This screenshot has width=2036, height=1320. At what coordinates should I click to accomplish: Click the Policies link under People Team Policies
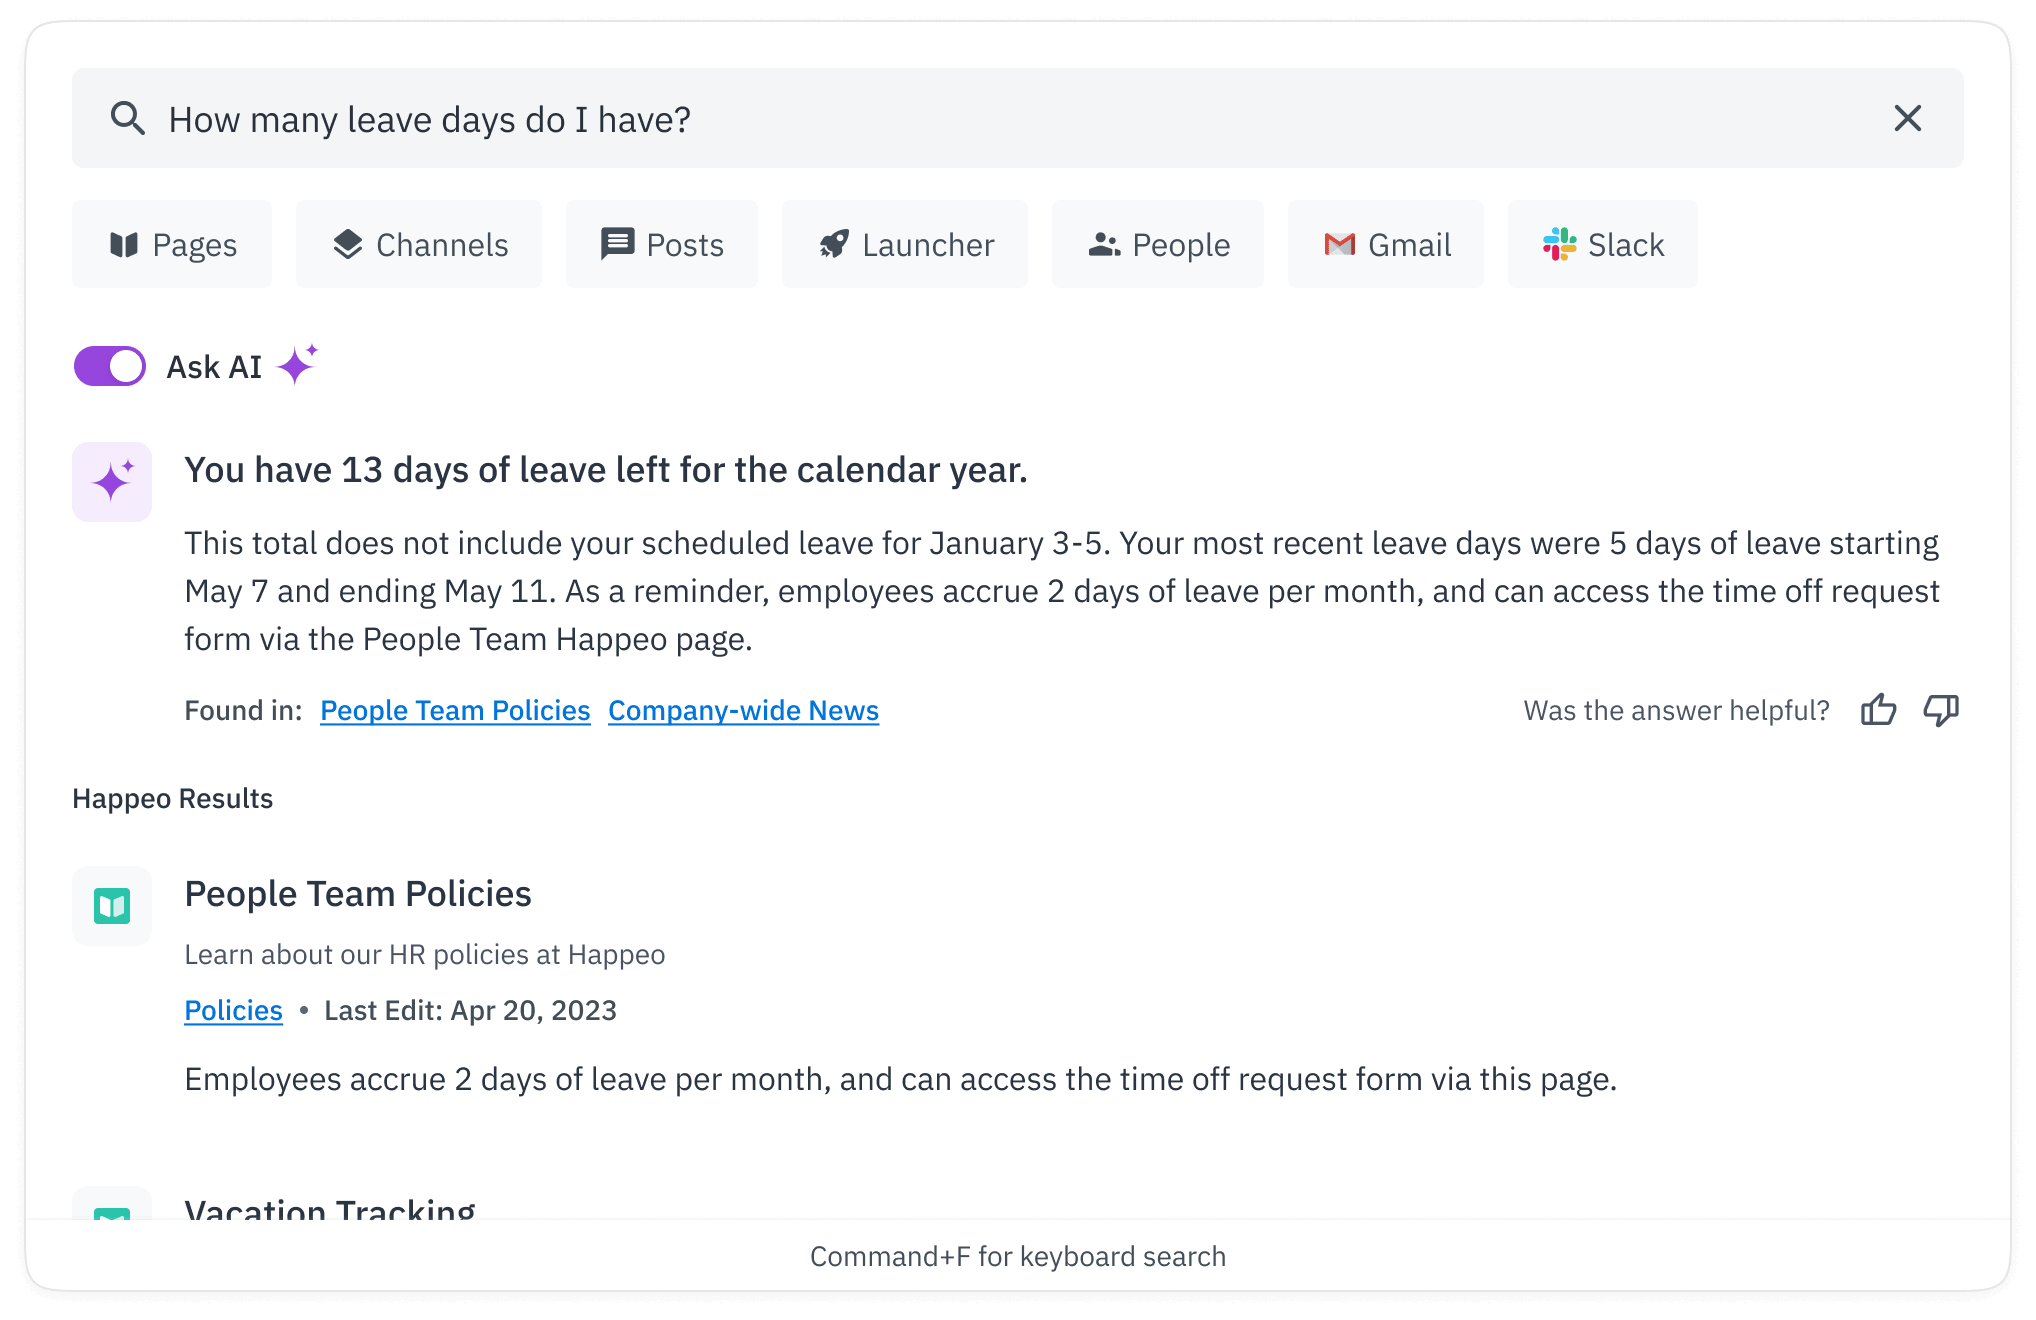233,1010
